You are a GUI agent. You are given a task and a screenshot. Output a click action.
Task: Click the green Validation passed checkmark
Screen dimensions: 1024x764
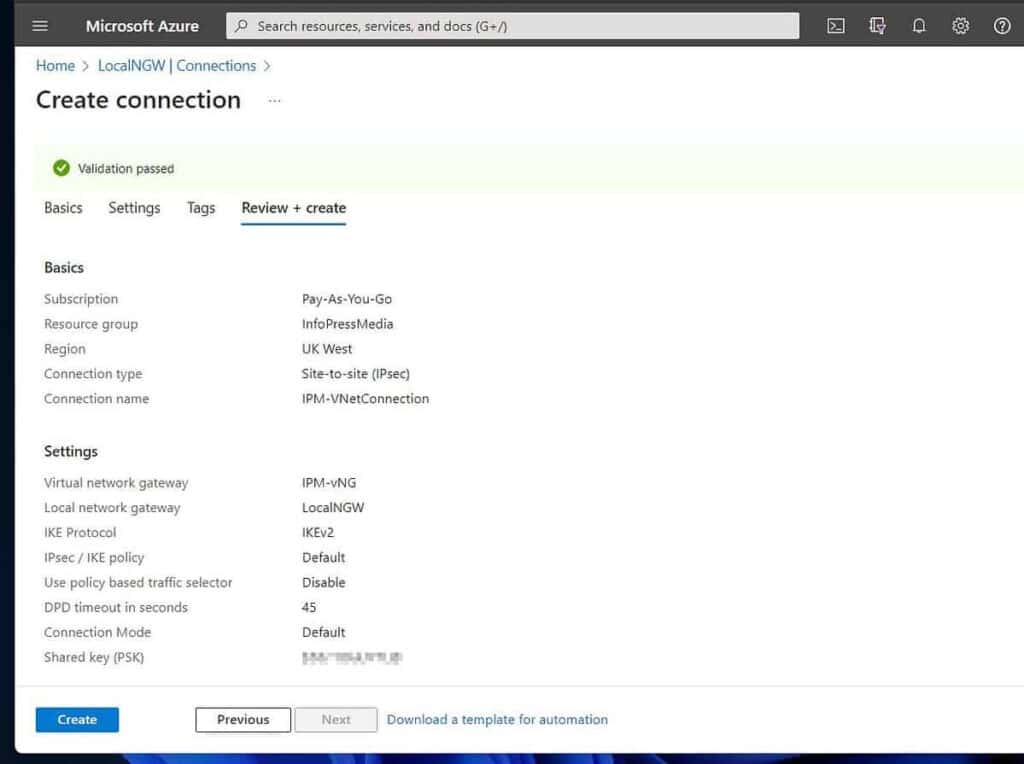61,168
